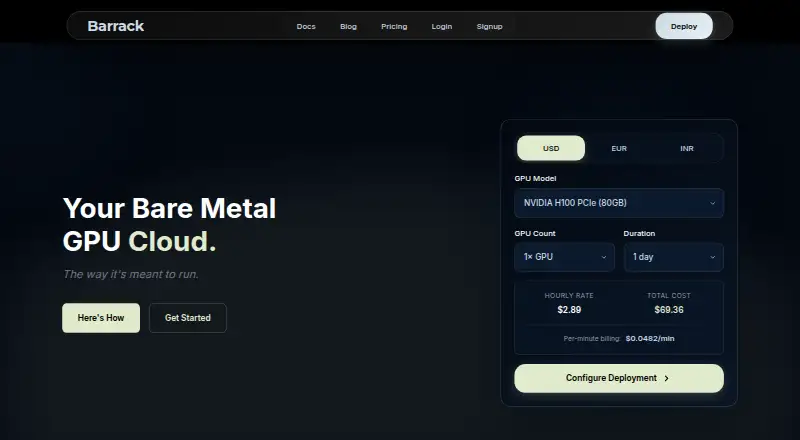
Task: Click the tagline 'The way it's meant to run.'
Action: pos(131,274)
